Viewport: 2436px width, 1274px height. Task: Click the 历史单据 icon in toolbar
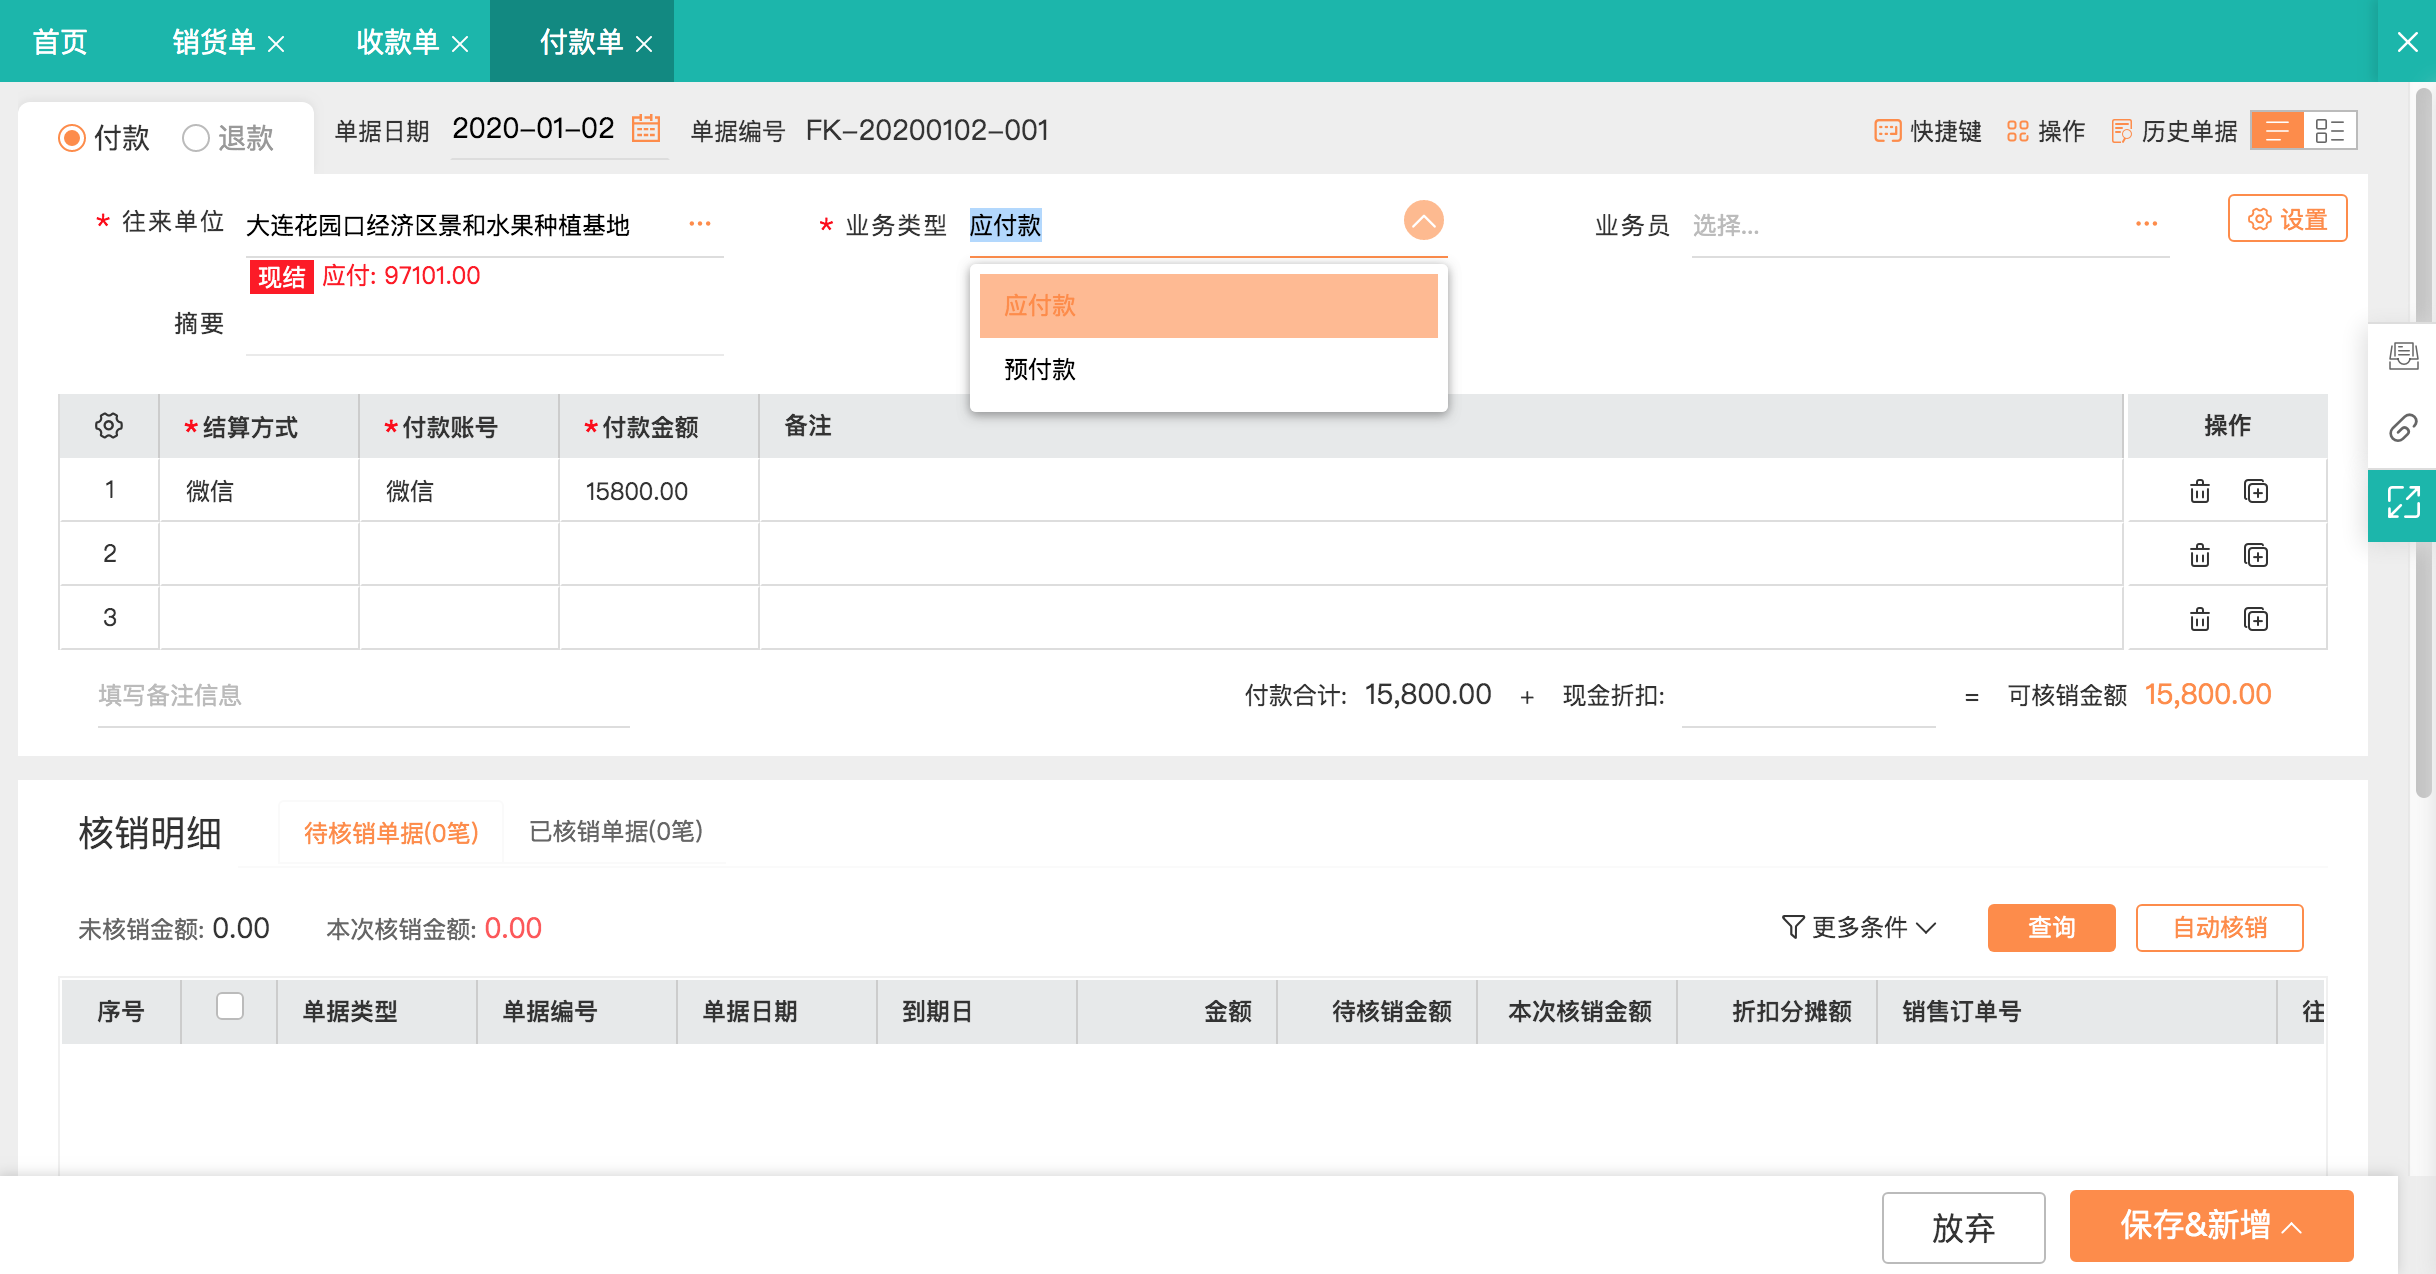click(2122, 134)
